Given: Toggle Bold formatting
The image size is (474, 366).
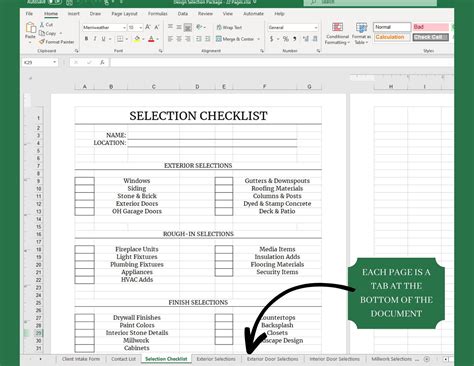Looking at the screenshot, I should 86,39.
